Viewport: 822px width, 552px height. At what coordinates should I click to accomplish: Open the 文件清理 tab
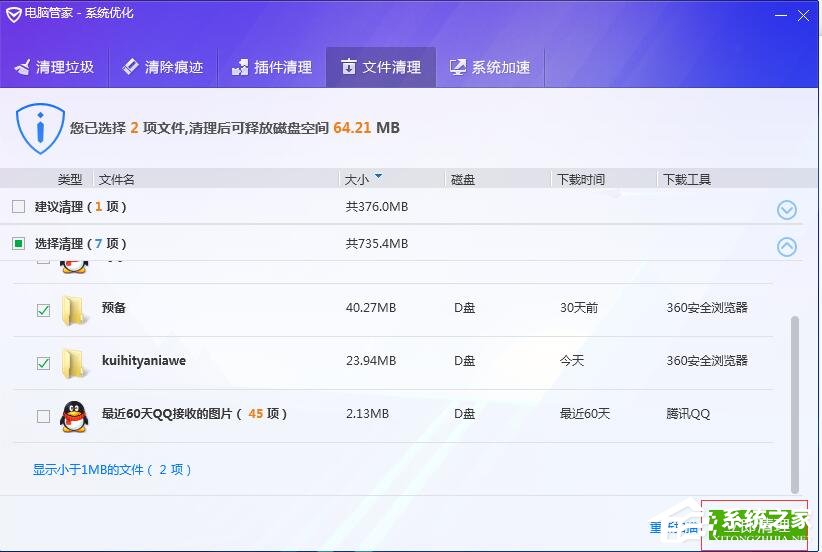381,67
